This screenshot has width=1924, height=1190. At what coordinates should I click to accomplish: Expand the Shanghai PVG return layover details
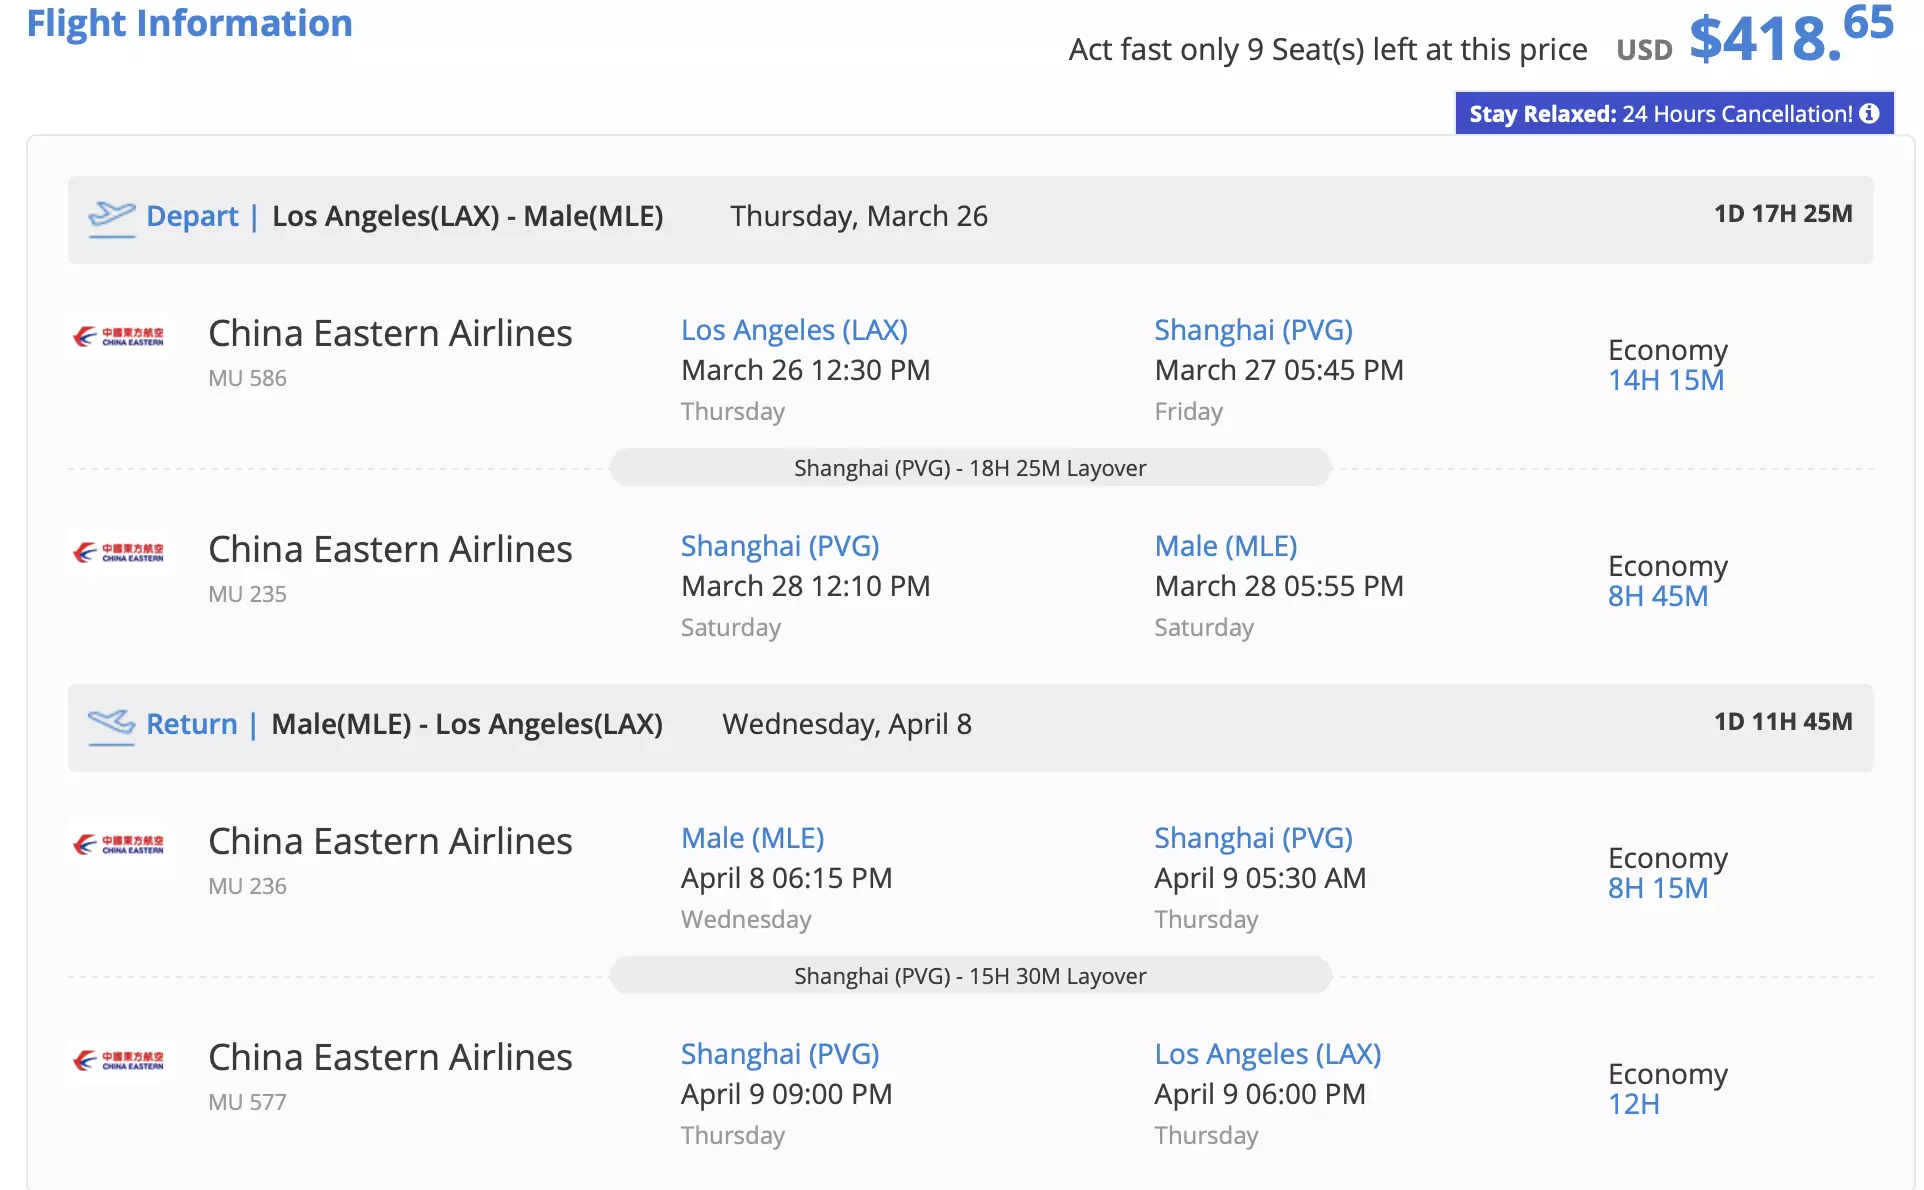pos(970,976)
